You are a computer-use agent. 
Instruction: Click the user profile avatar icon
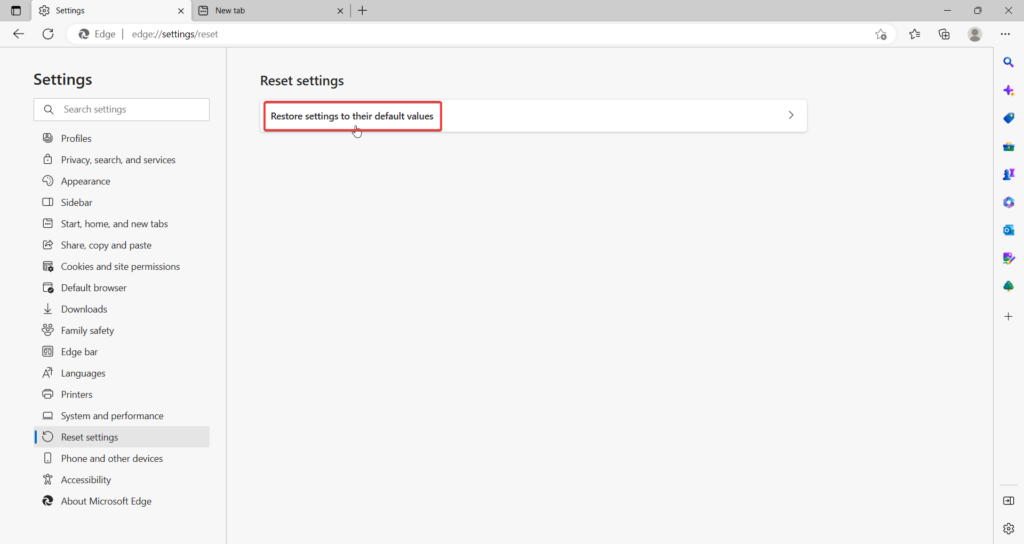[x=975, y=34]
